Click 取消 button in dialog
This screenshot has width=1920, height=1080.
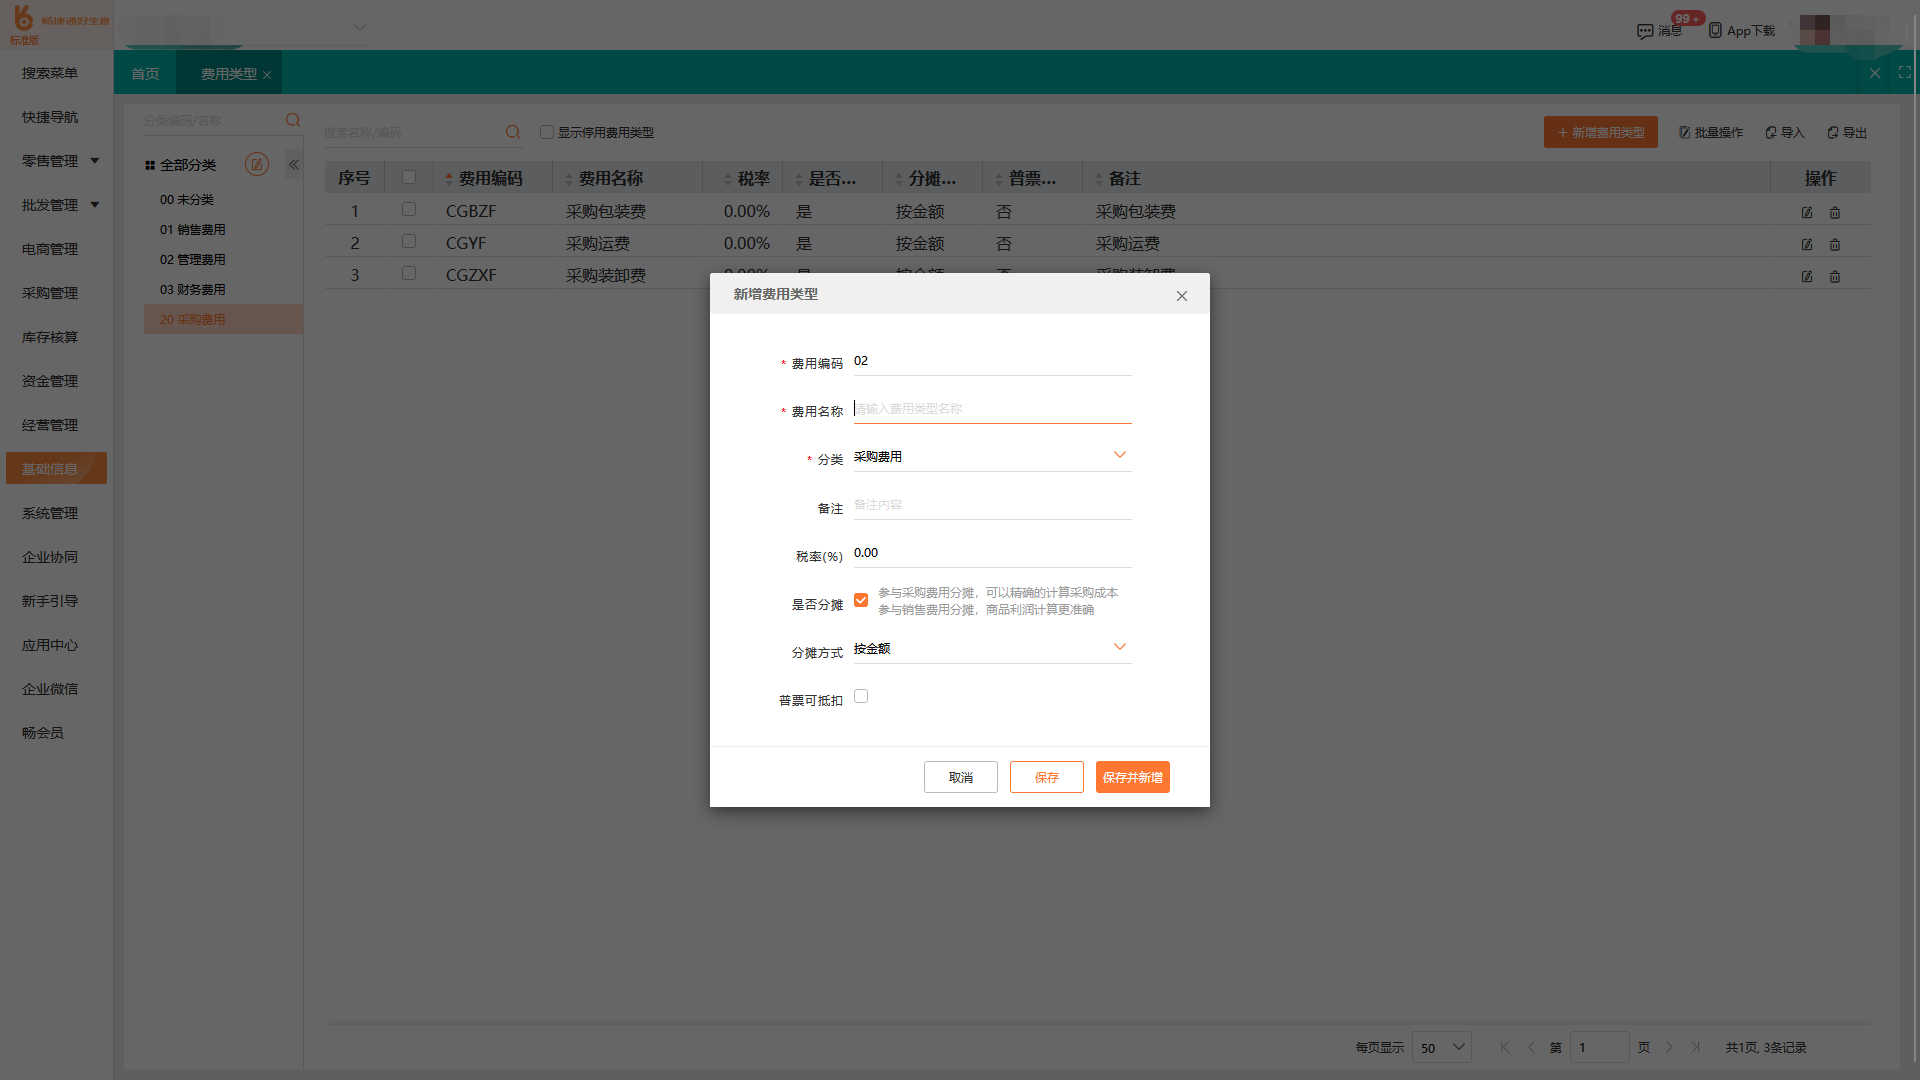point(960,777)
